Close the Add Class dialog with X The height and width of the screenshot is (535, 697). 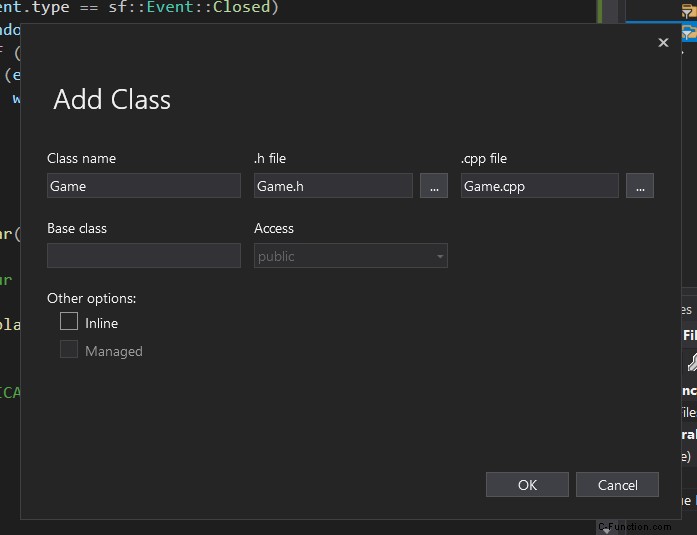coord(663,43)
